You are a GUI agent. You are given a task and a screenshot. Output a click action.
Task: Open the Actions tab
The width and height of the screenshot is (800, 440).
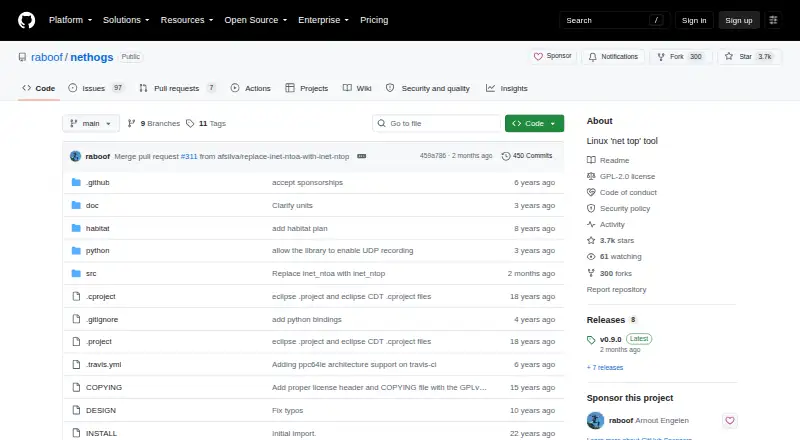coord(251,88)
